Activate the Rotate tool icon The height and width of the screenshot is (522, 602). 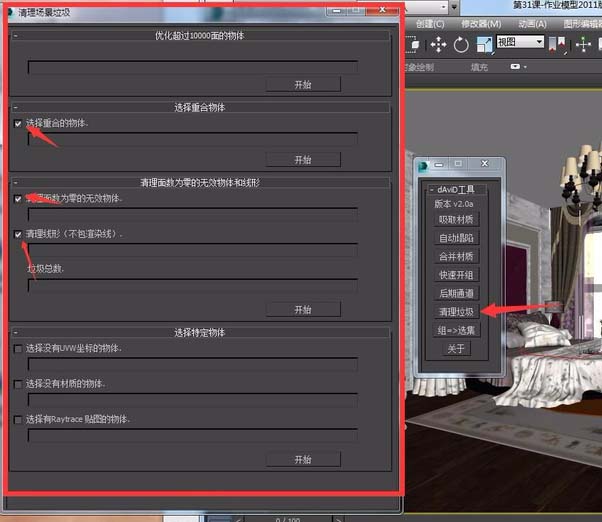point(461,45)
